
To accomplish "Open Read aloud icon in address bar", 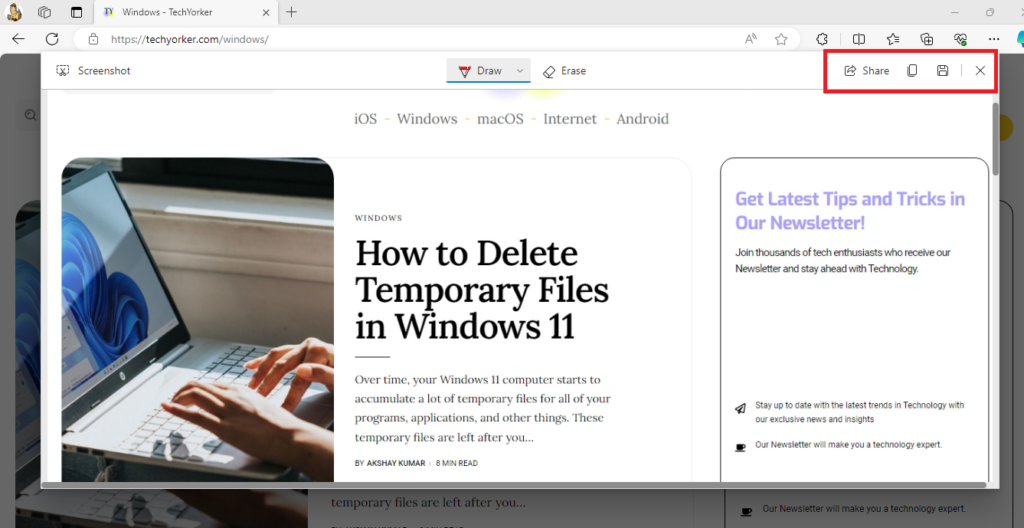I will point(751,39).
